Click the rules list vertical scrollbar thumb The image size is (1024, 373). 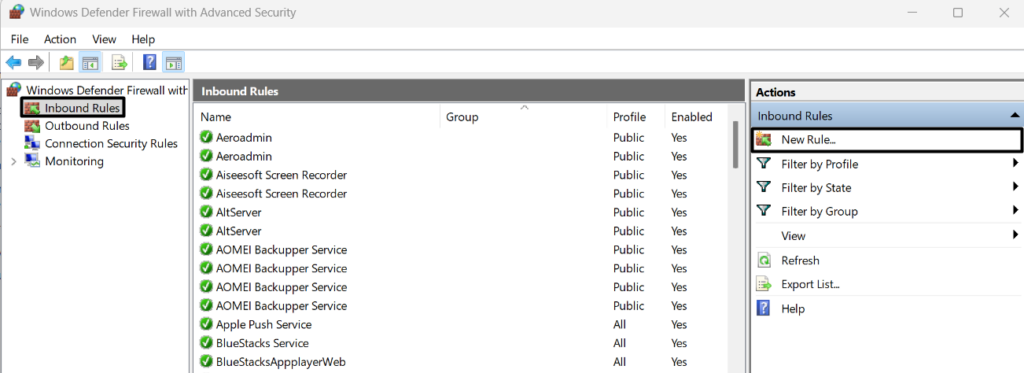pyautogui.click(x=735, y=145)
